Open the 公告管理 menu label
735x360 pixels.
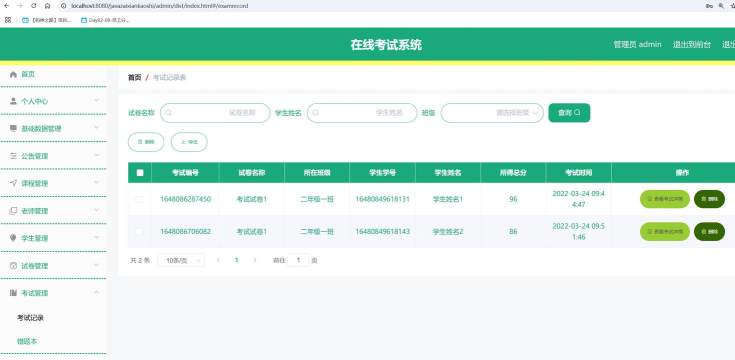tap(35, 156)
